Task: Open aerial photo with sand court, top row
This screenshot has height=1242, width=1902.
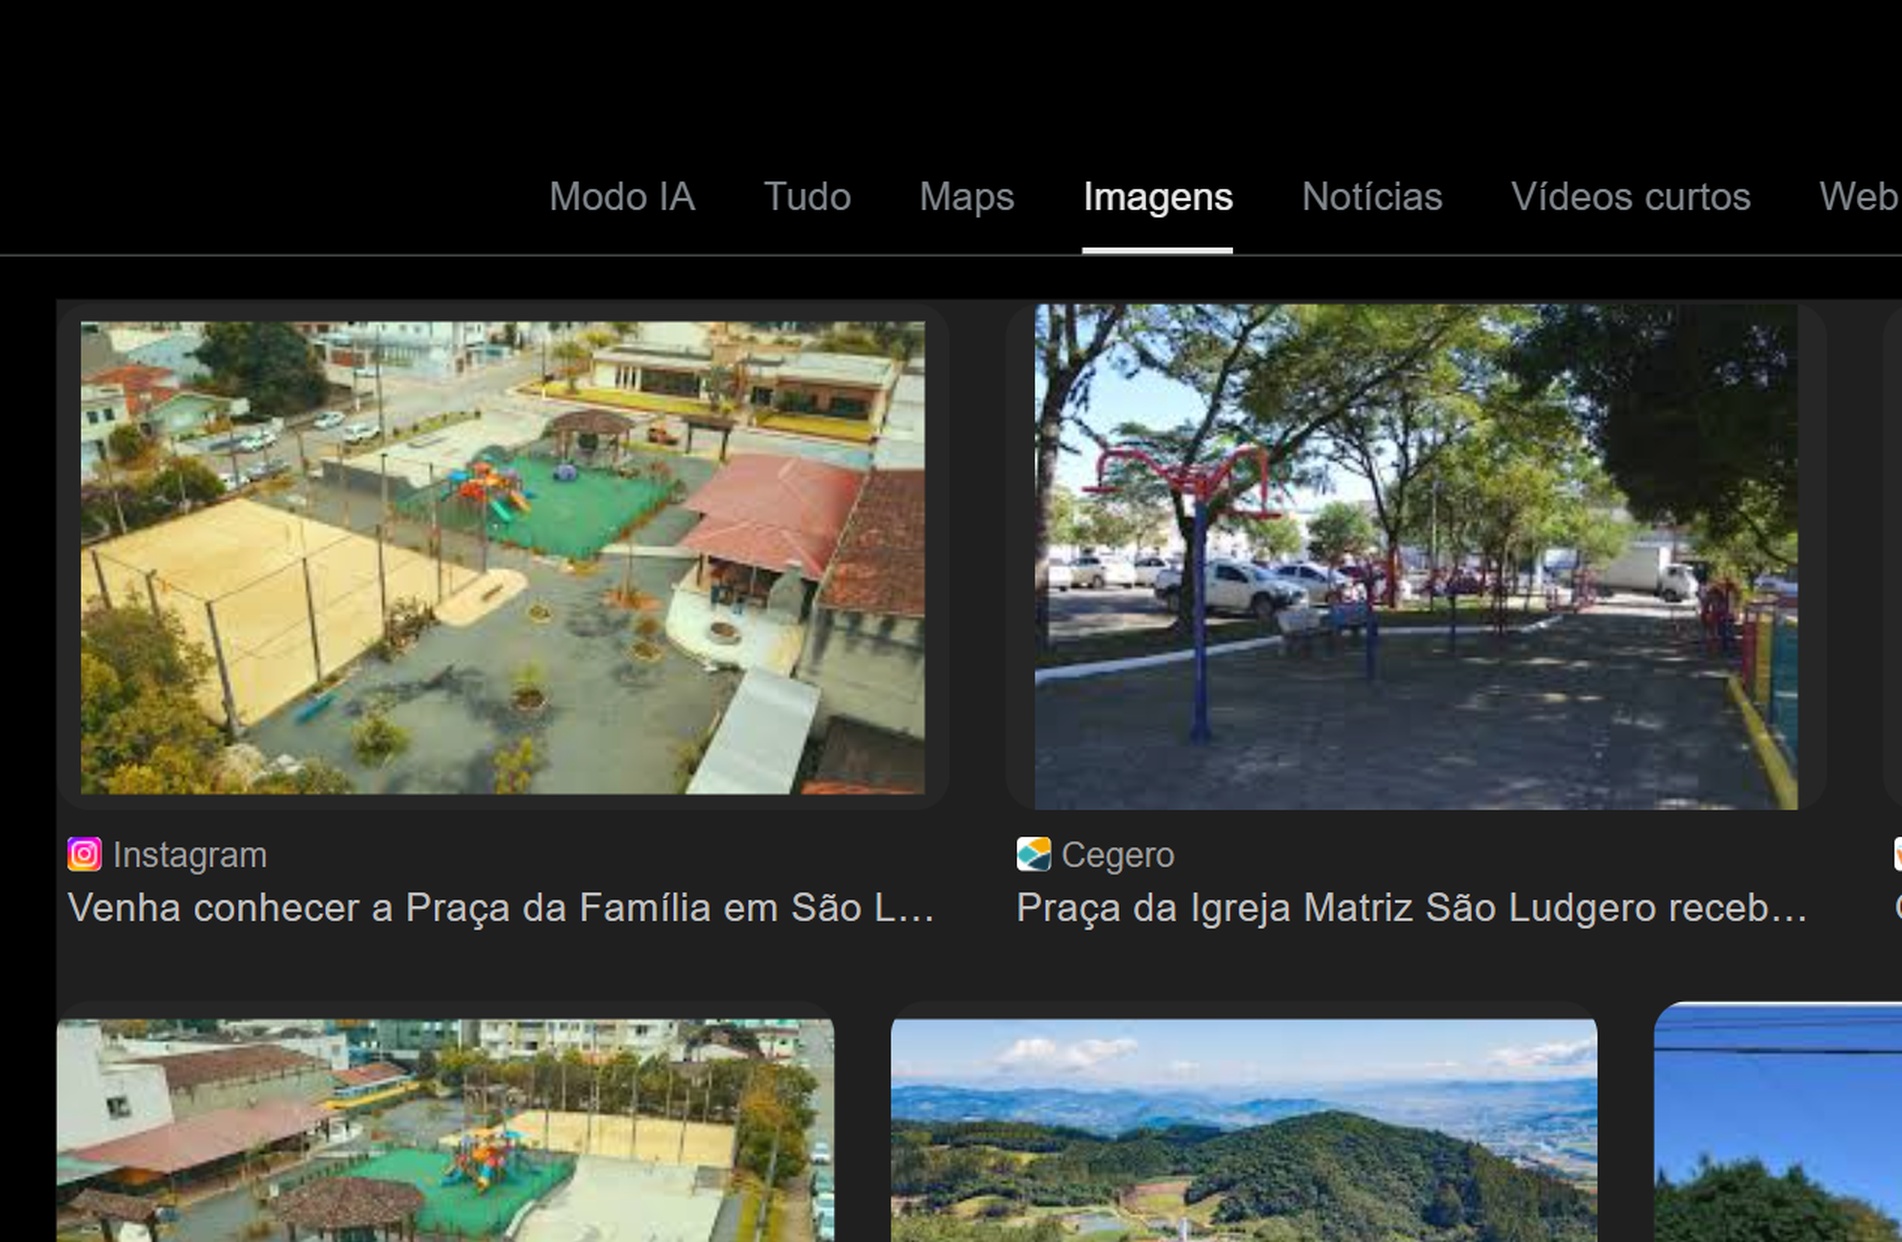Action: pyautogui.click(x=502, y=557)
